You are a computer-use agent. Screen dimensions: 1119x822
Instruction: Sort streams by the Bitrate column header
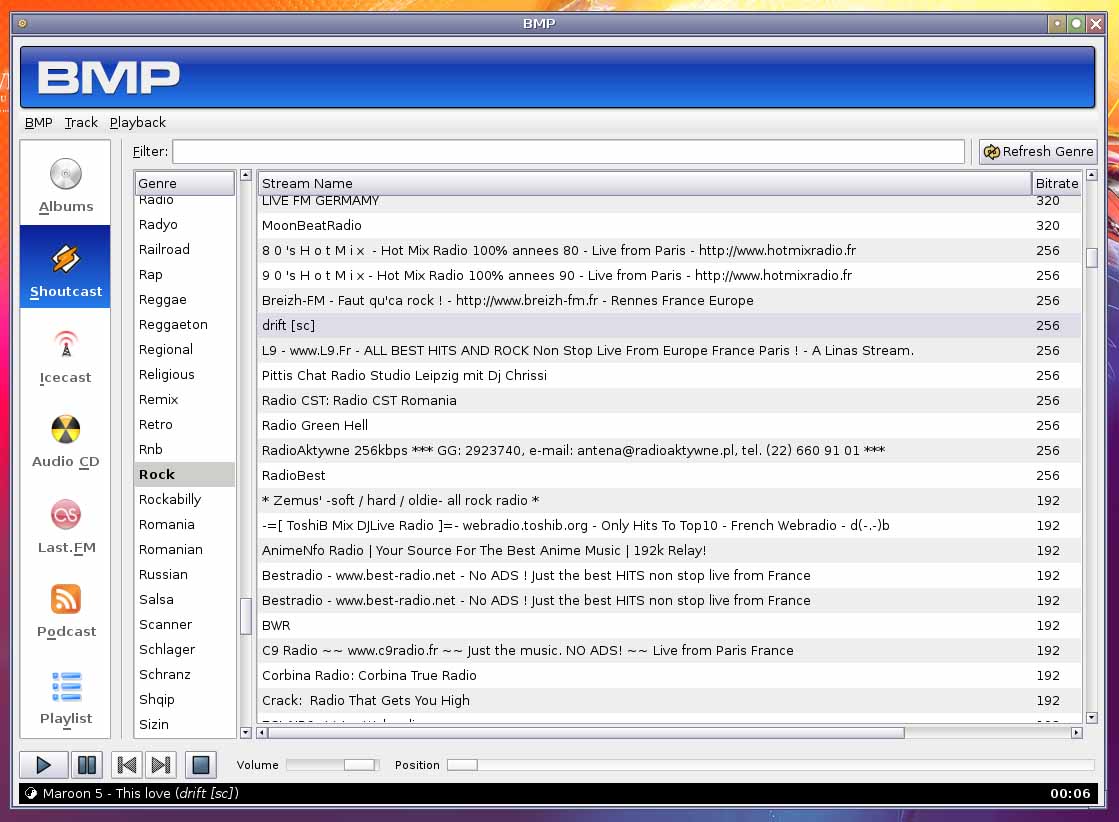(1057, 183)
